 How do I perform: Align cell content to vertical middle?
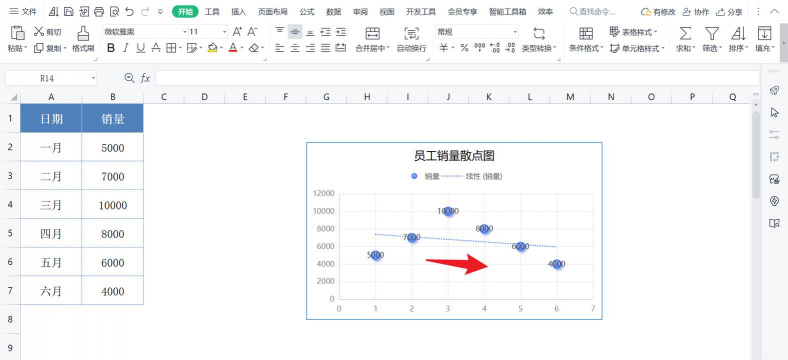pos(296,32)
